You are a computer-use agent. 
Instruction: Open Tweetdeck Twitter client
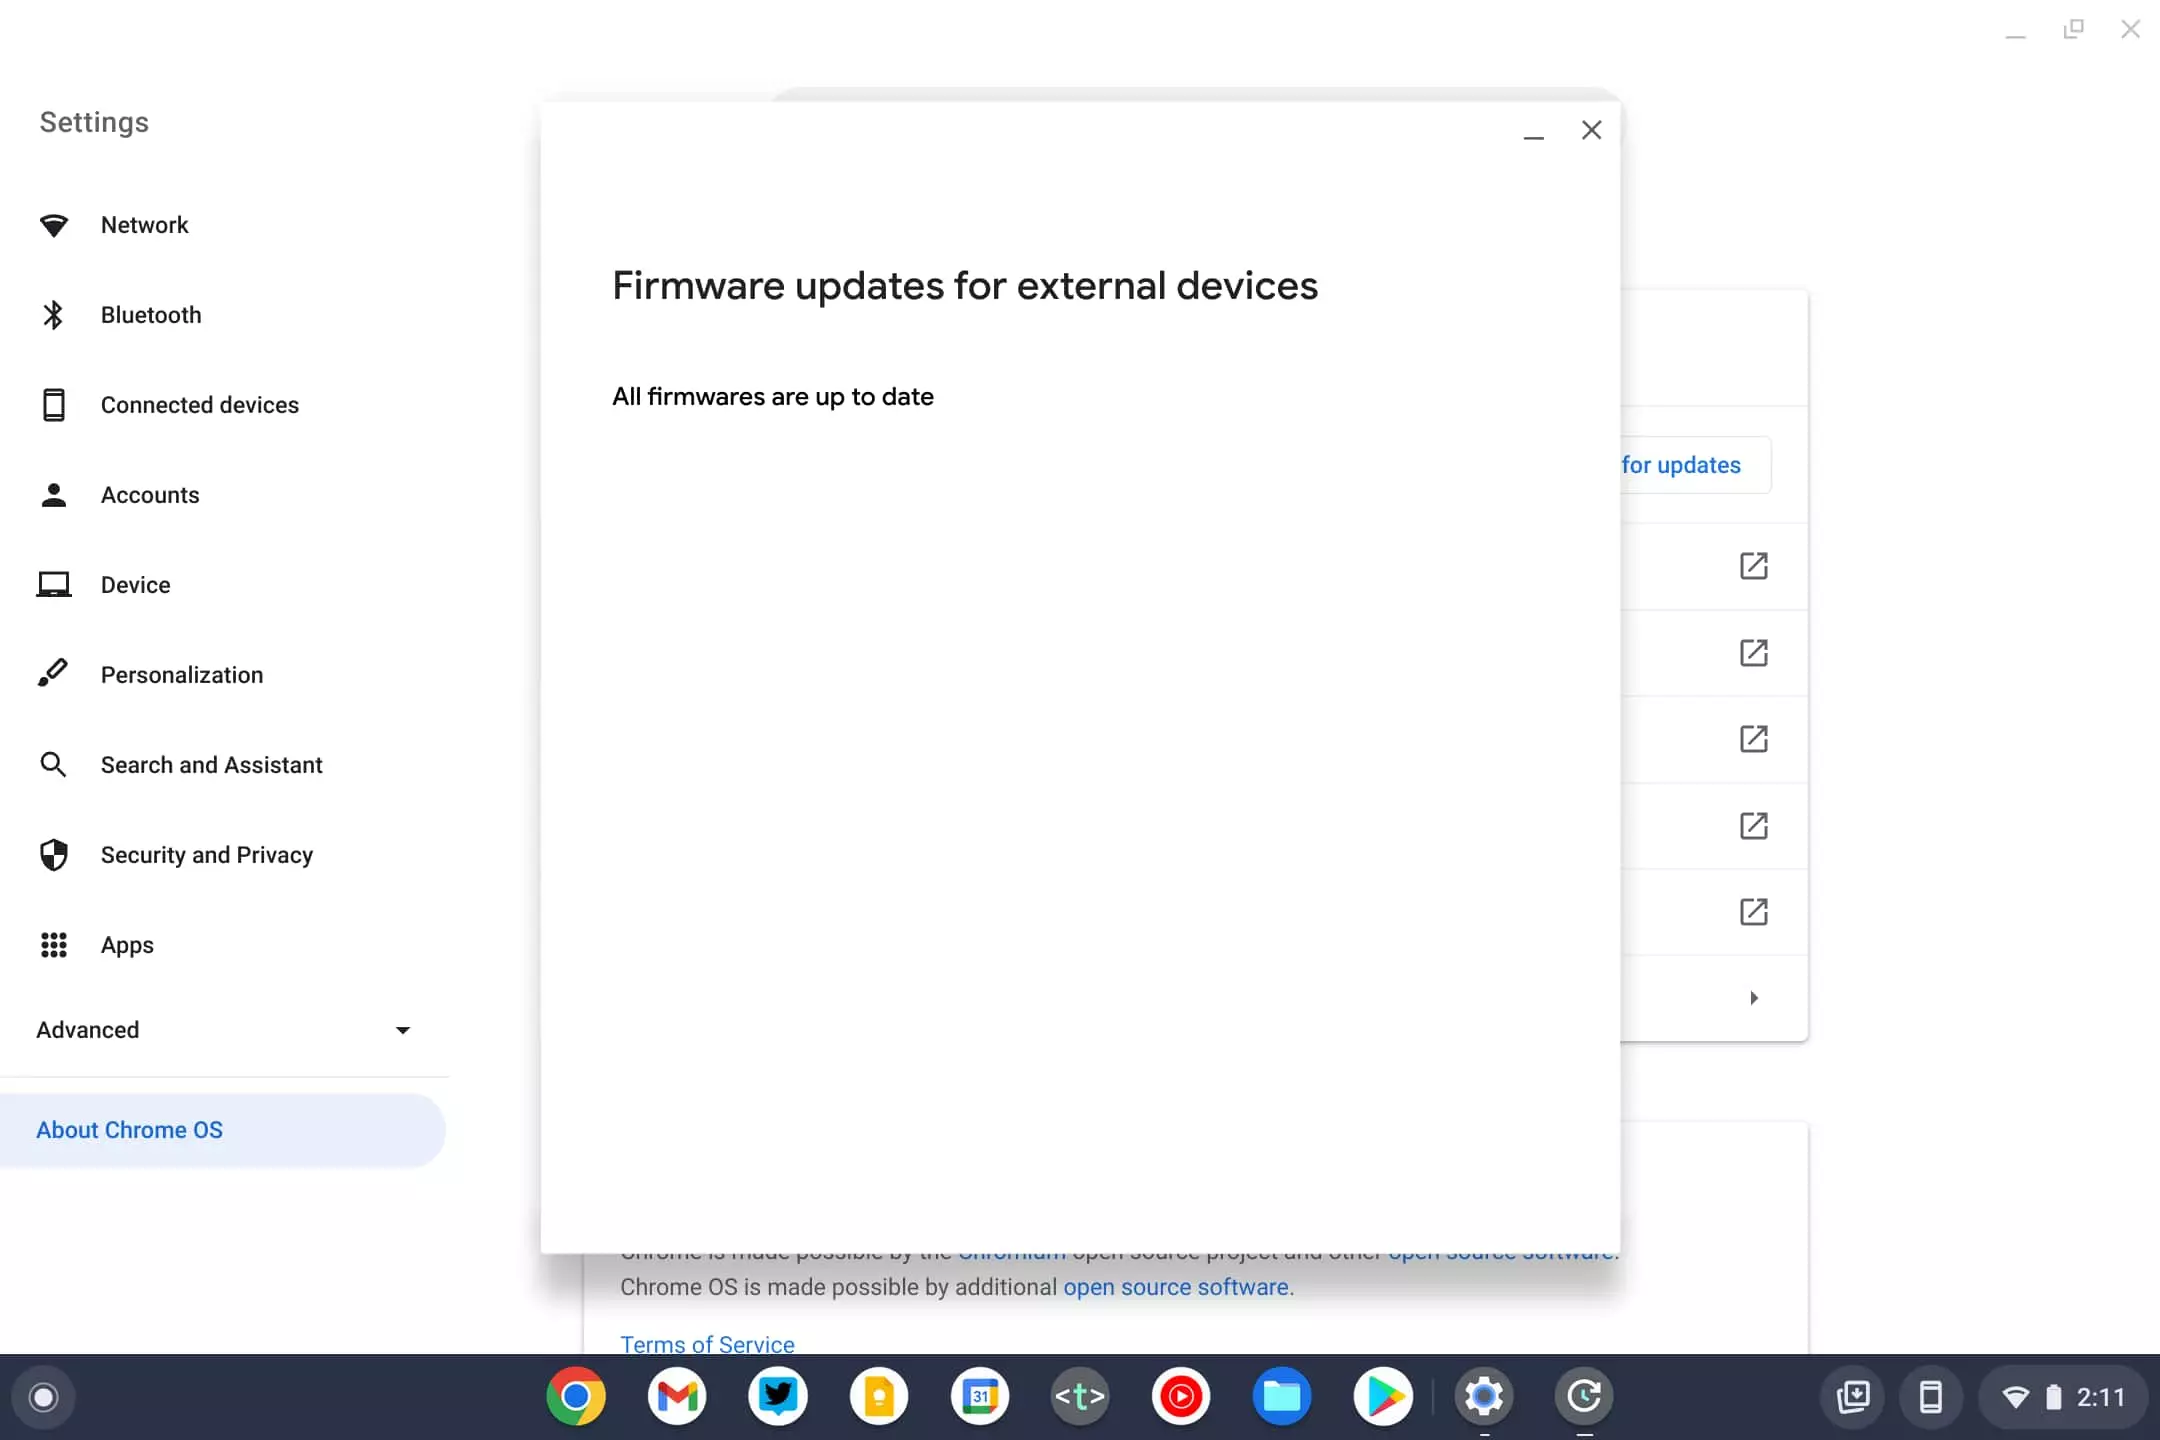[778, 1397]
